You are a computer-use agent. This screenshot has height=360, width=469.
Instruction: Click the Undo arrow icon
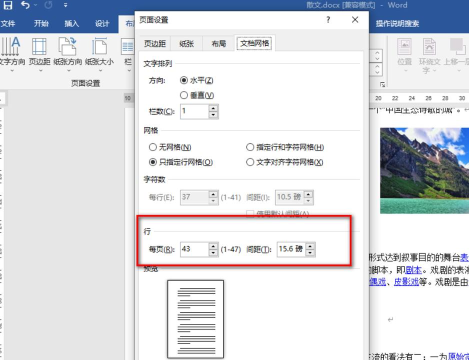tap(25, 5)
